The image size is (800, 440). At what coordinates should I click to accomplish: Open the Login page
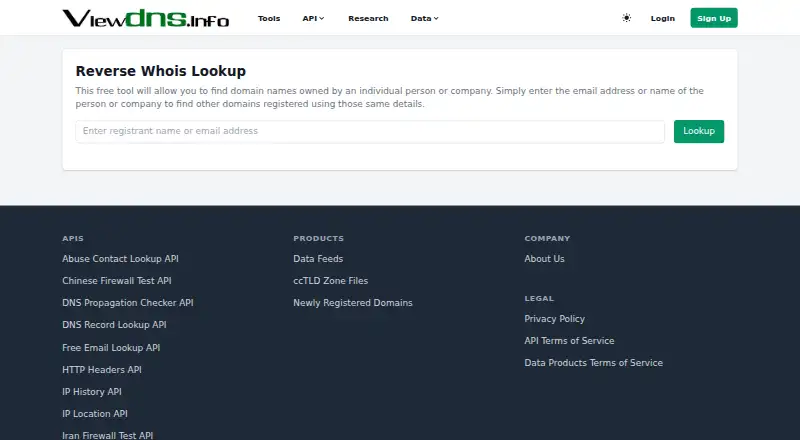pyautogui.click(x=663, y=18)
